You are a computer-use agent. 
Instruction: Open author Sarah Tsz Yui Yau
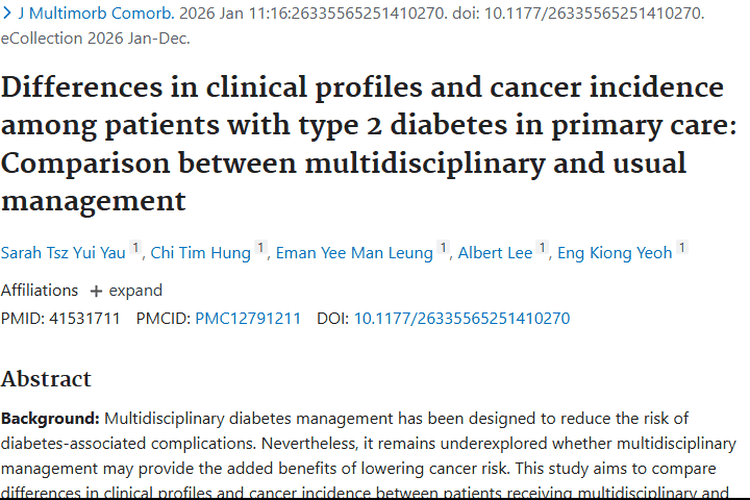[x=63, y=253]
